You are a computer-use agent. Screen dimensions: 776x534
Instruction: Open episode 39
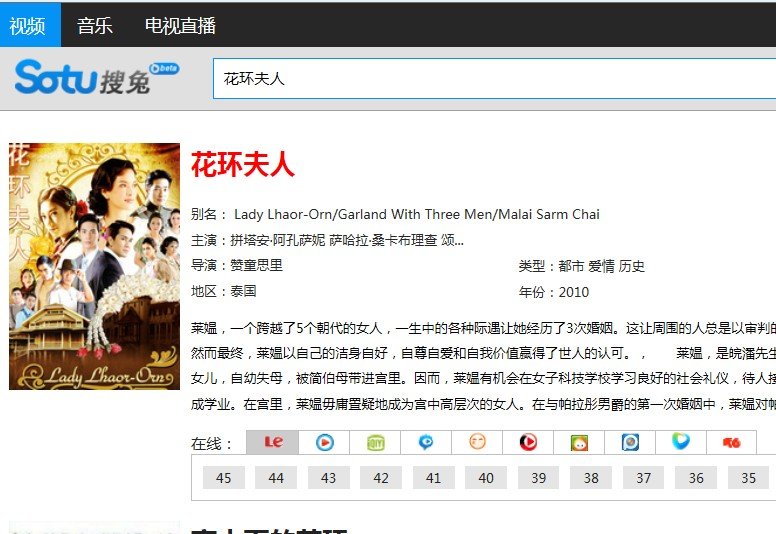538,478
